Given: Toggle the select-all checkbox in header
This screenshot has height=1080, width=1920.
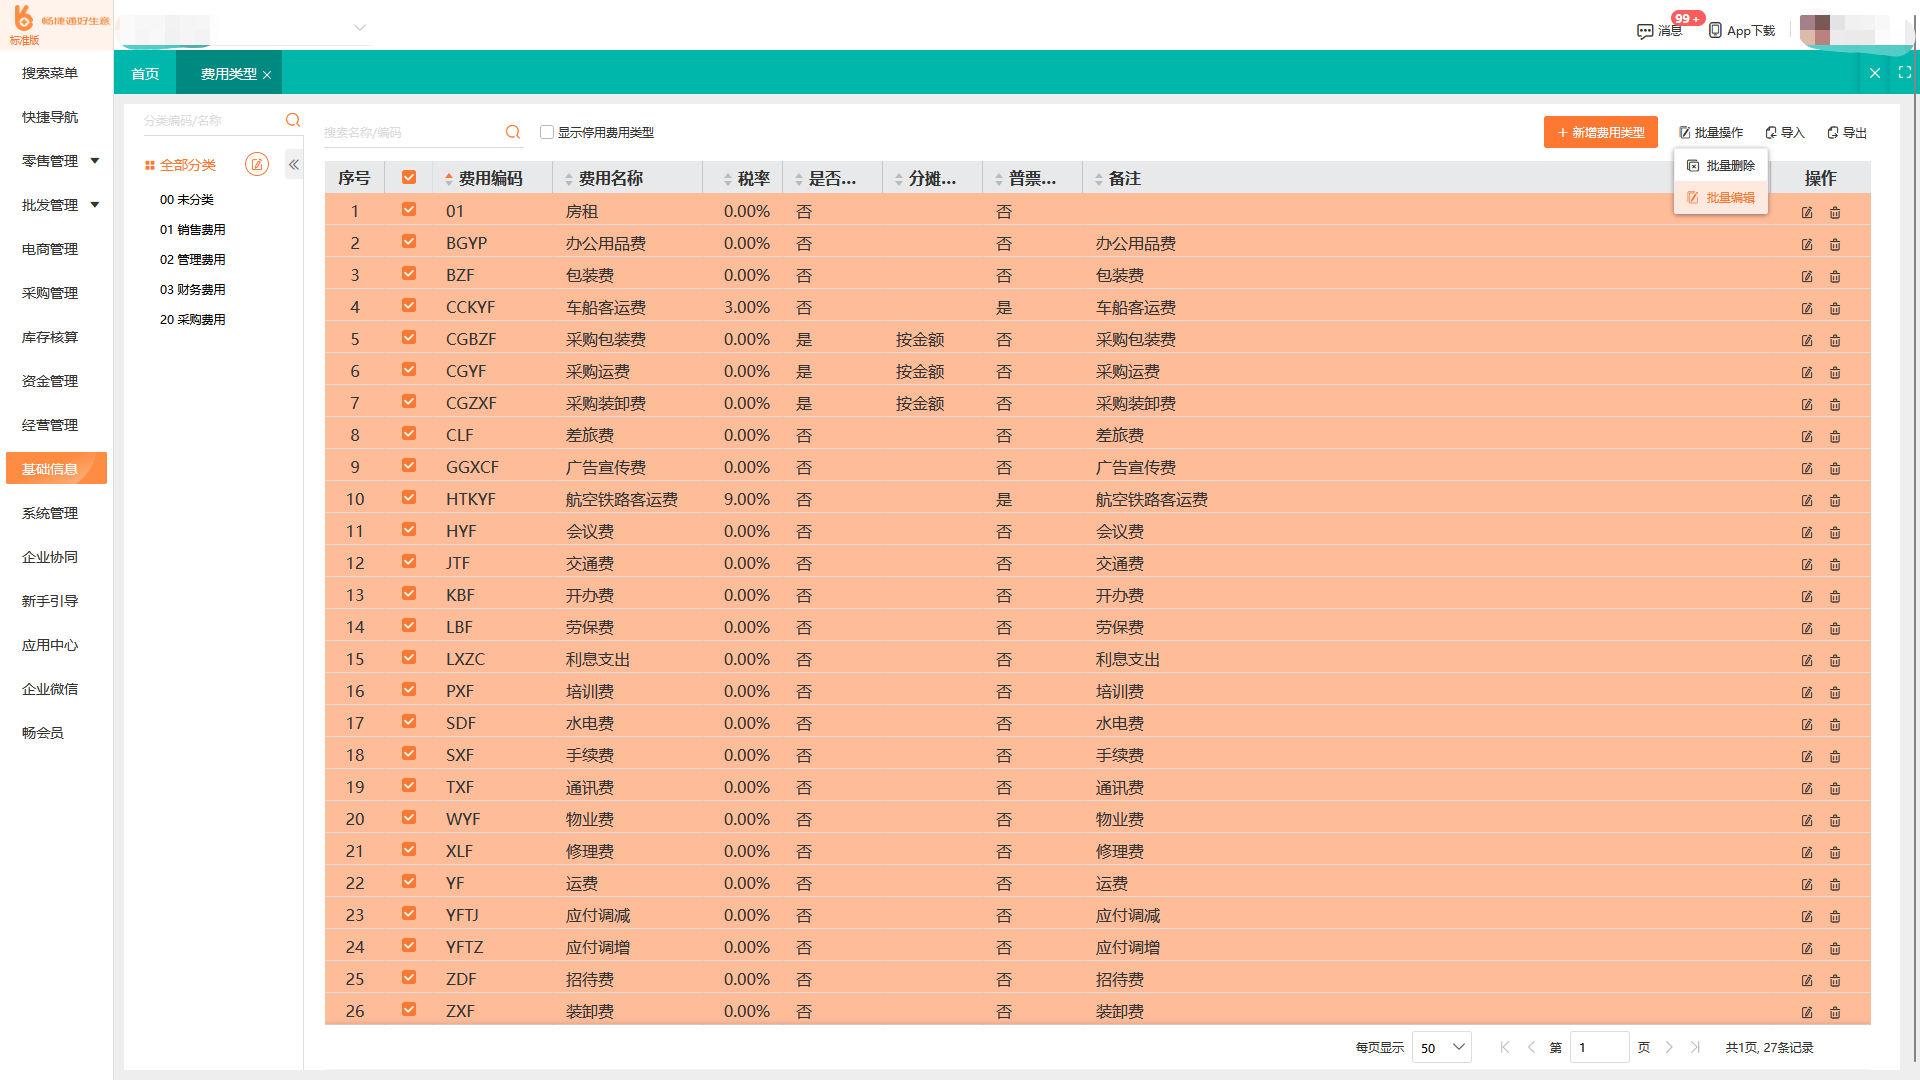Looking at the screenshot, I should 409,177.
